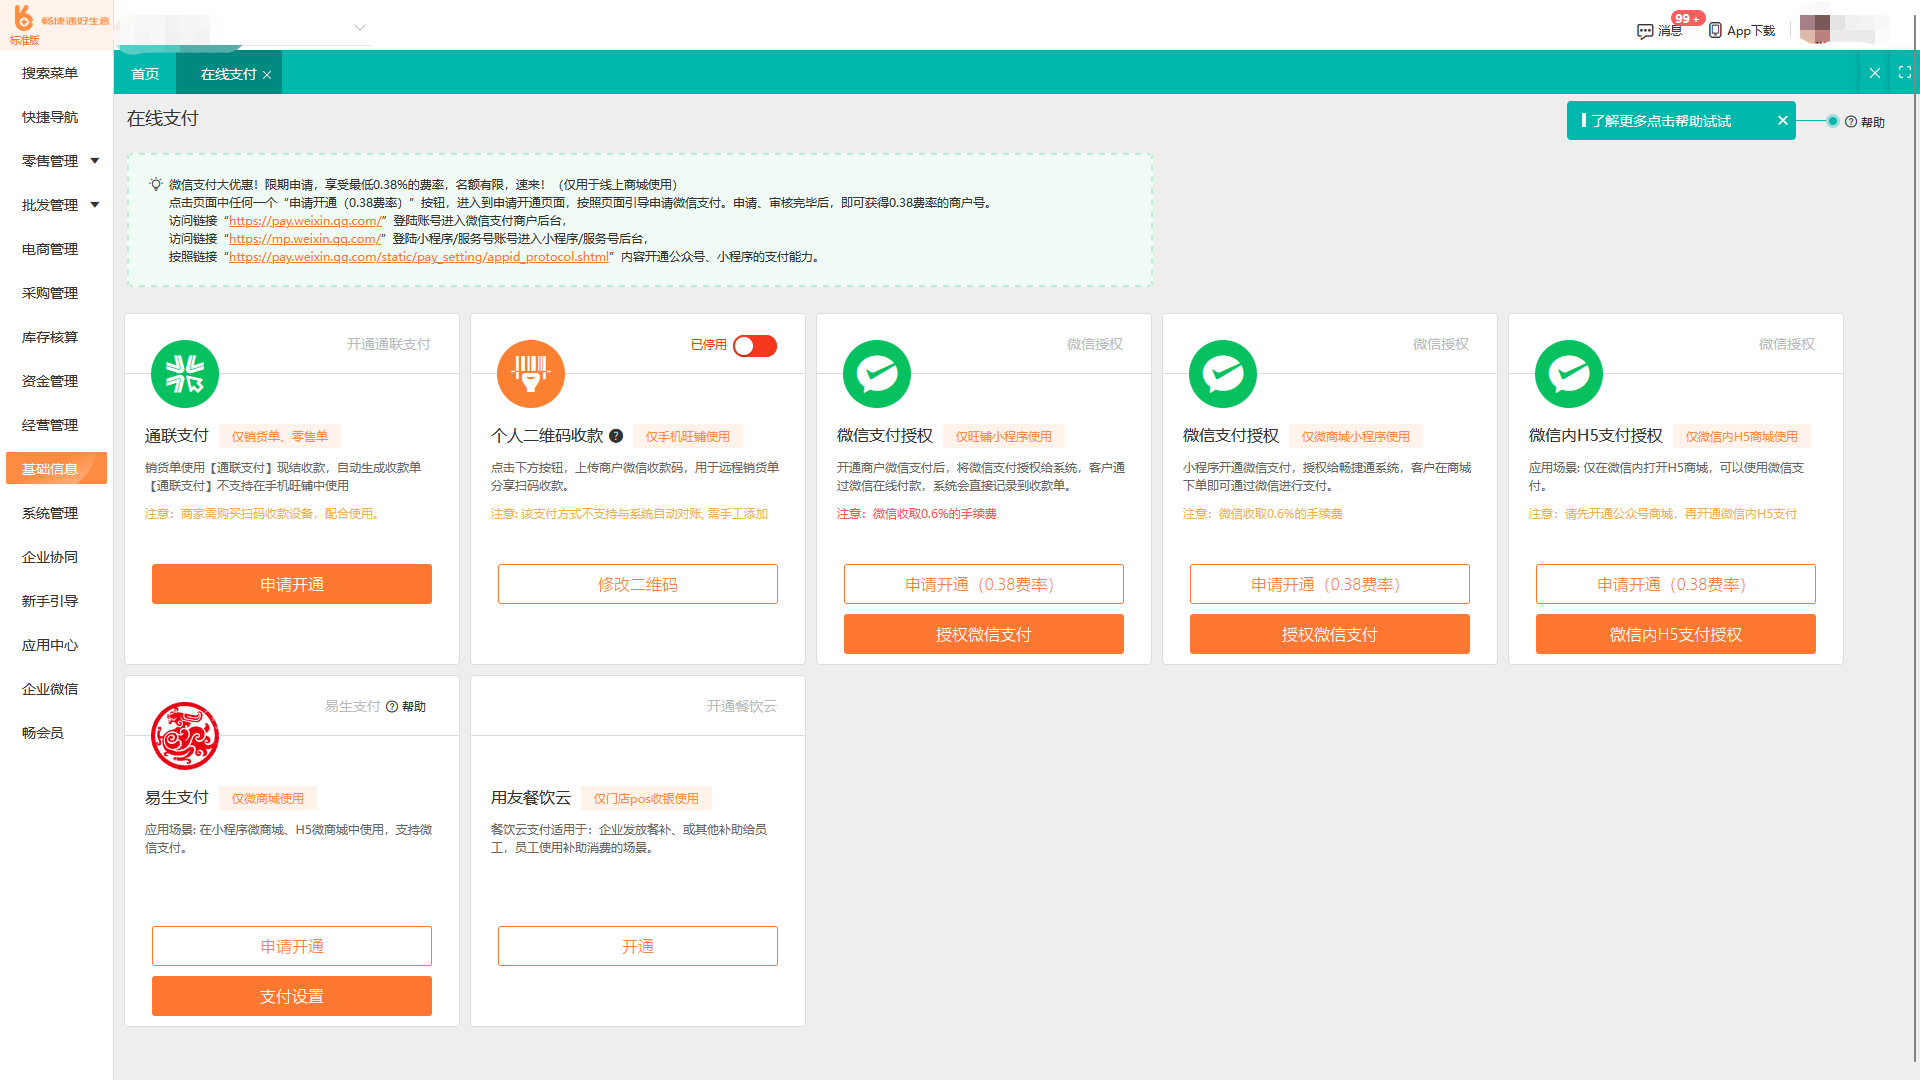The height and width of the screenshot is (1080, 1920).
Task: Click the 微商城小程序 微信支付授权 icon
Action: [1222, 373]
